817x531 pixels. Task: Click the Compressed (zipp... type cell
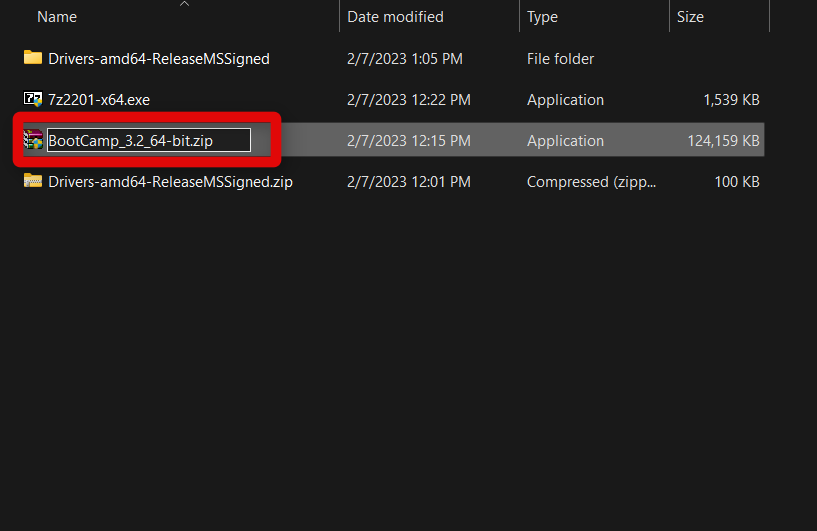tap(591, 182)
